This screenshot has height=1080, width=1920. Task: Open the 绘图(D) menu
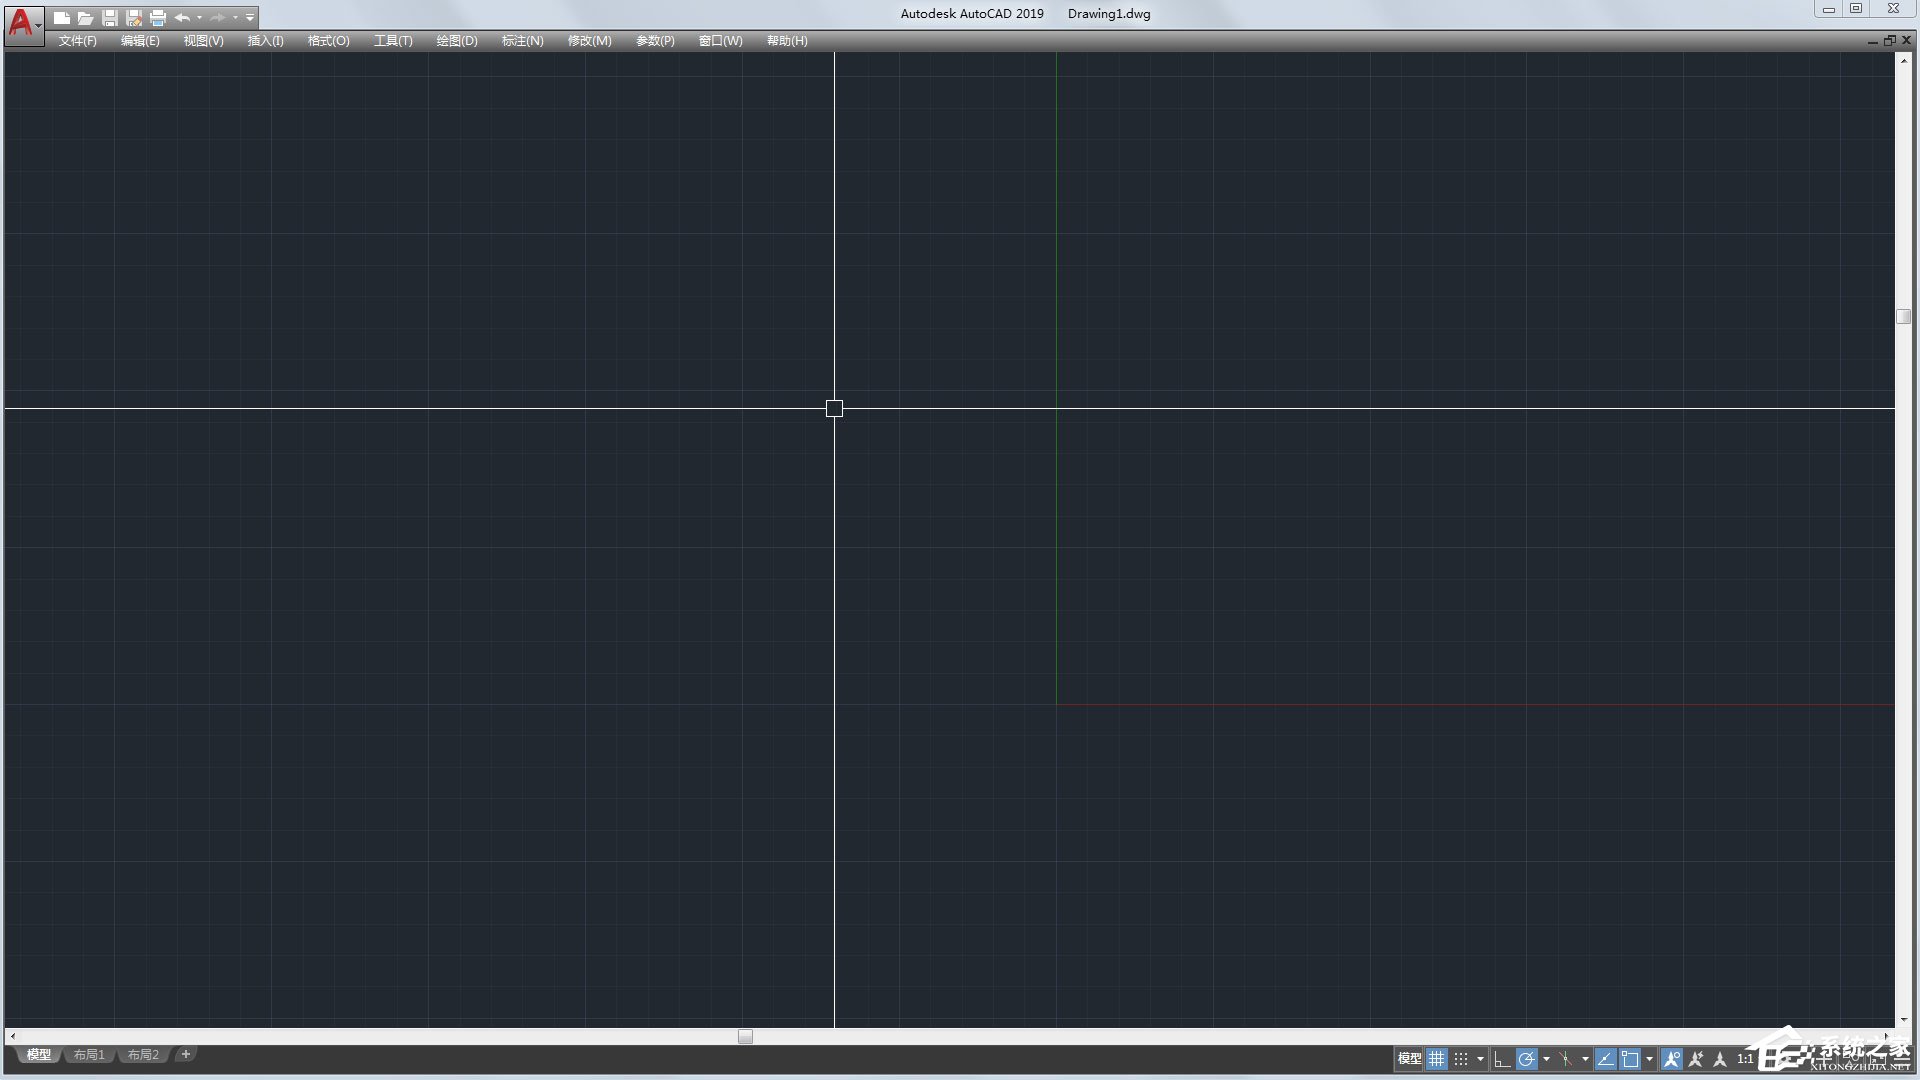tap(456, 41)
